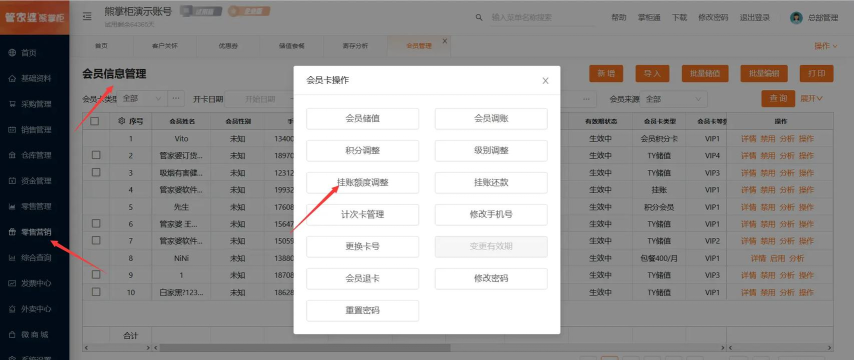The width and height of the screenshot is (854, 360).
Task: Click the 微商城 bag icon in sidebar
Action: click(x=12, y=334)
